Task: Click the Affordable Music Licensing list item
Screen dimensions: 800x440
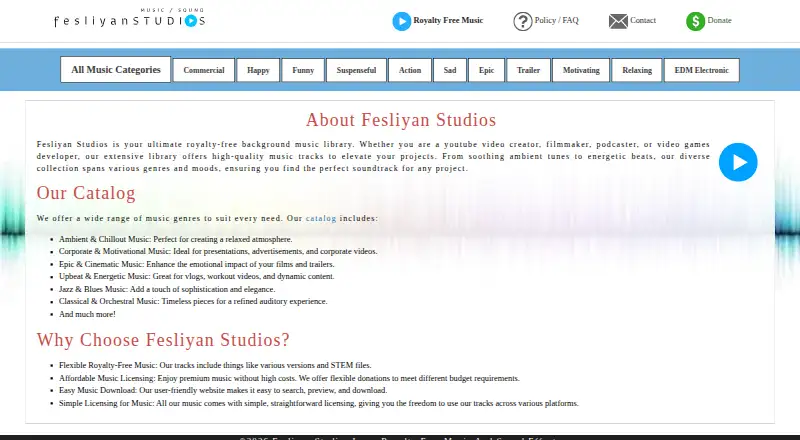Action: click(x=289, y=378)
